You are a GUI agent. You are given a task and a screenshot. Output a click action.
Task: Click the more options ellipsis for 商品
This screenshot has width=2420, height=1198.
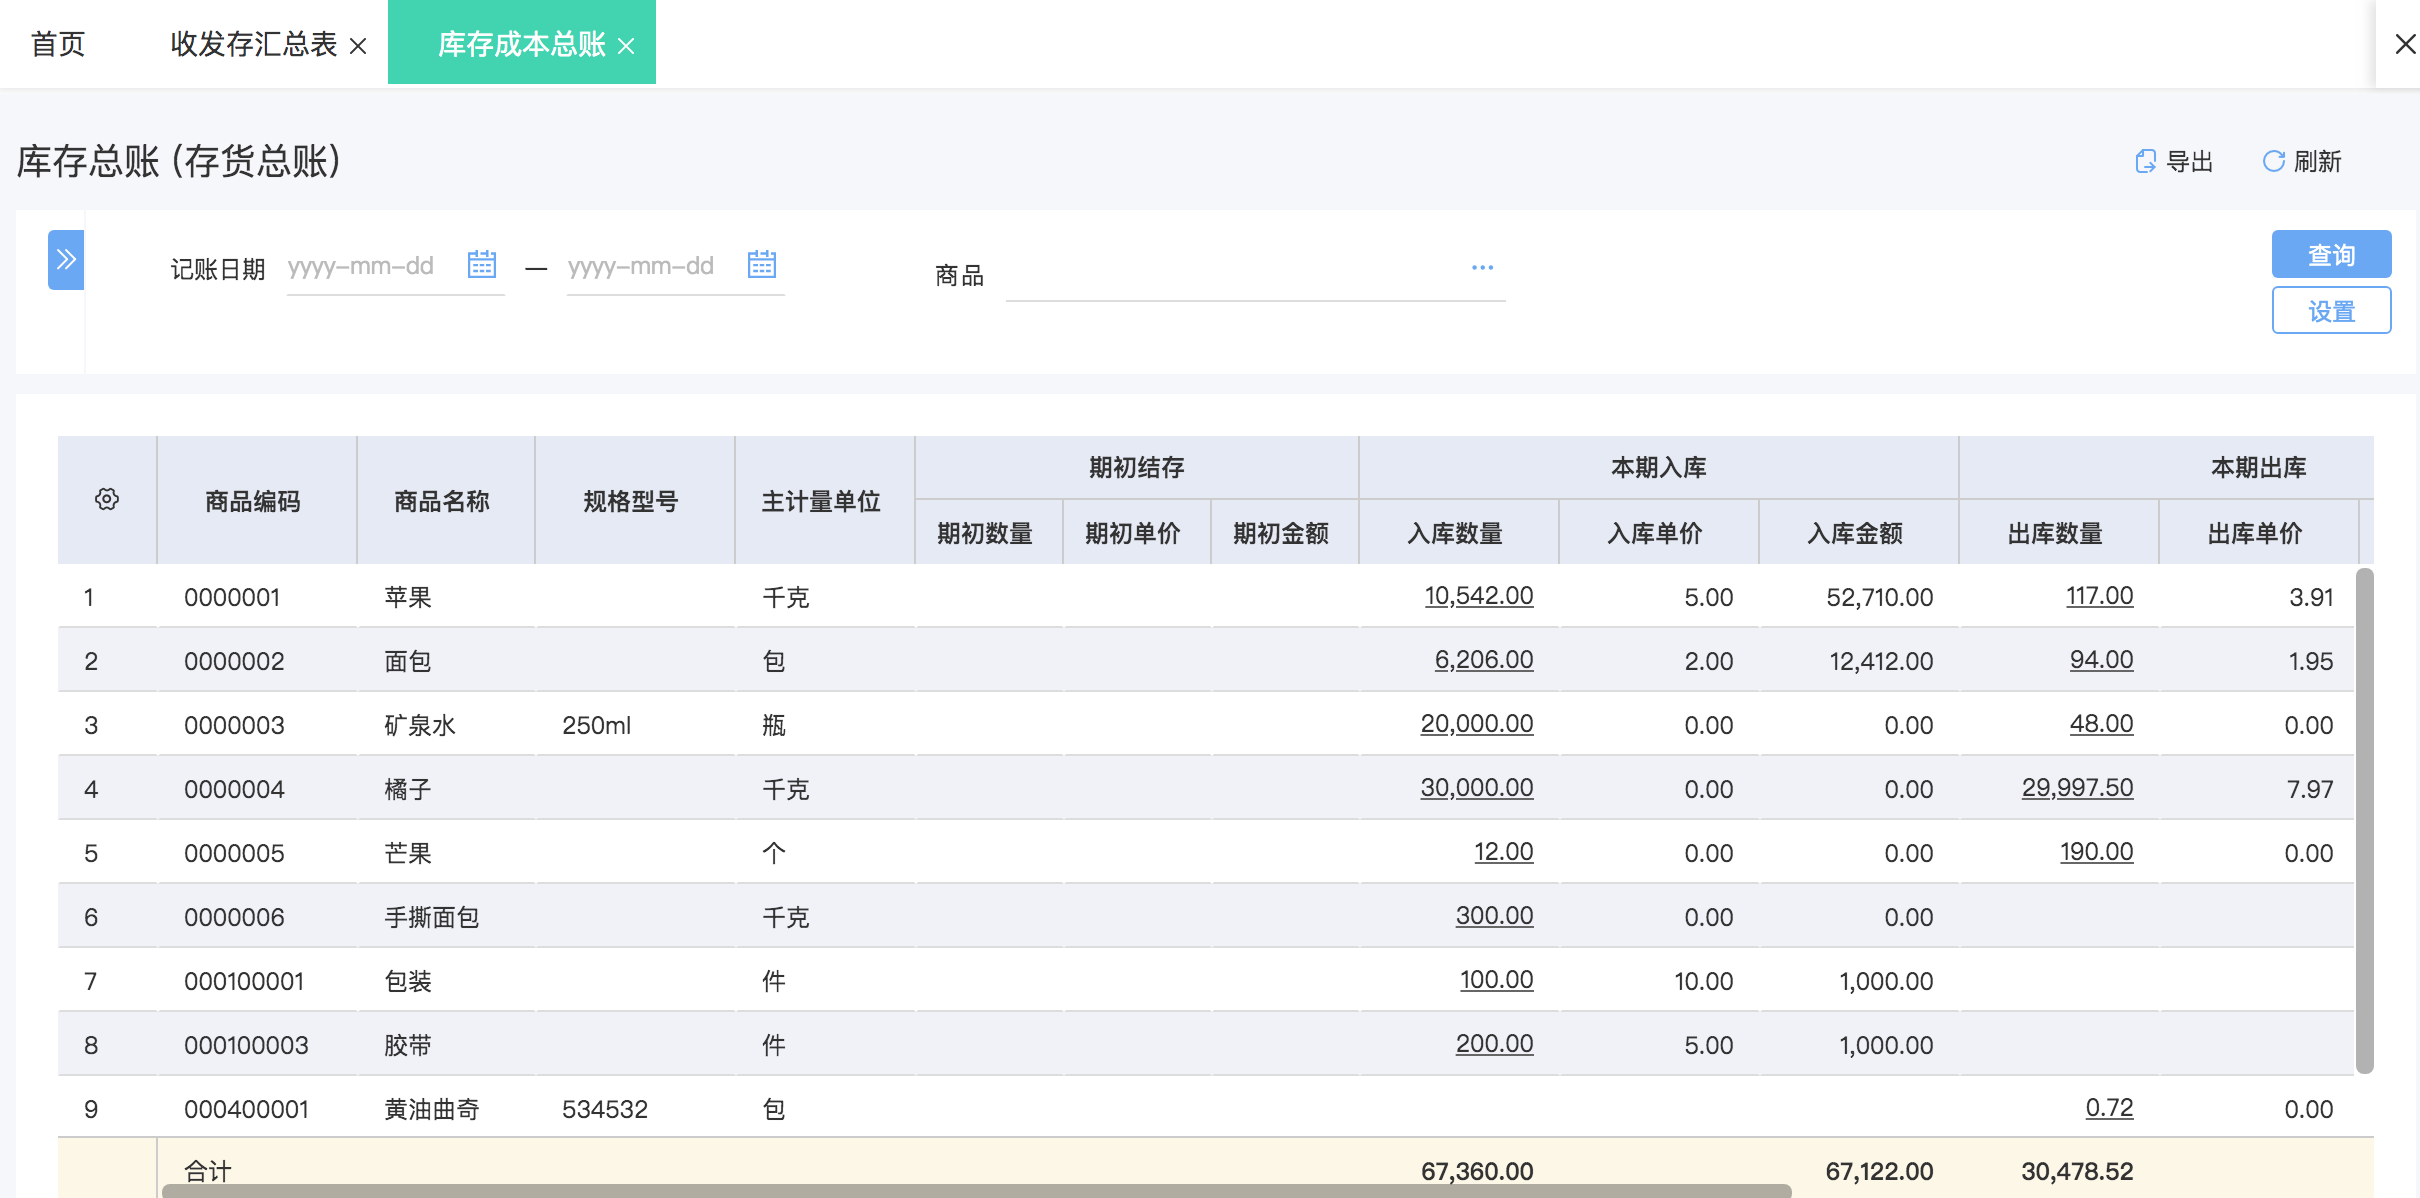click(x=1482, y=267)
